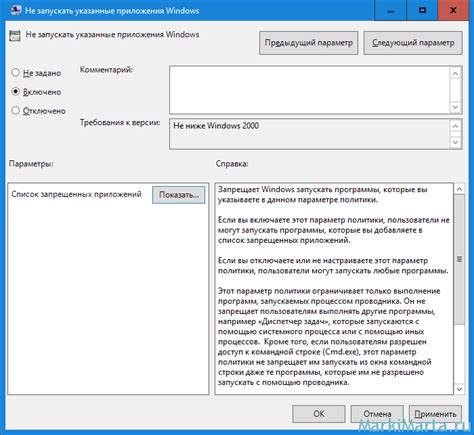The height and width of the screenshot is (435, 474).
Task: Click "Требования к версии:" label
Action: click(120, 122)
